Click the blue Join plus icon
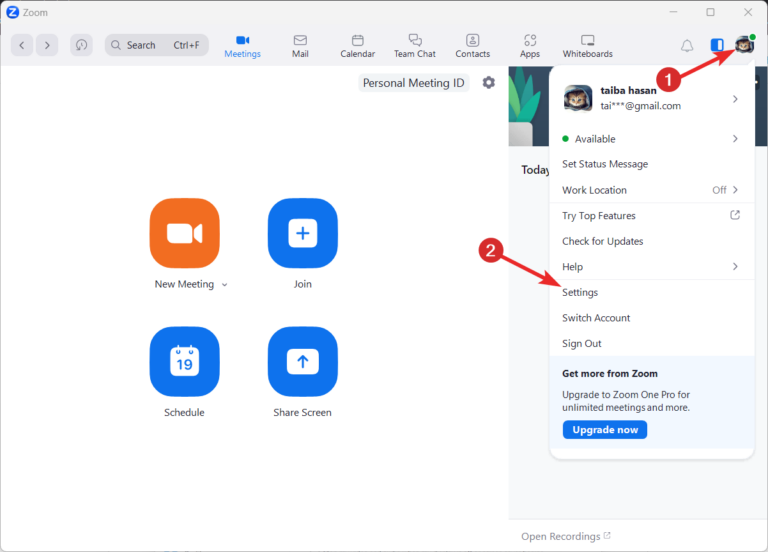Screen dimensions: 768x552 (x=303, y=233)
